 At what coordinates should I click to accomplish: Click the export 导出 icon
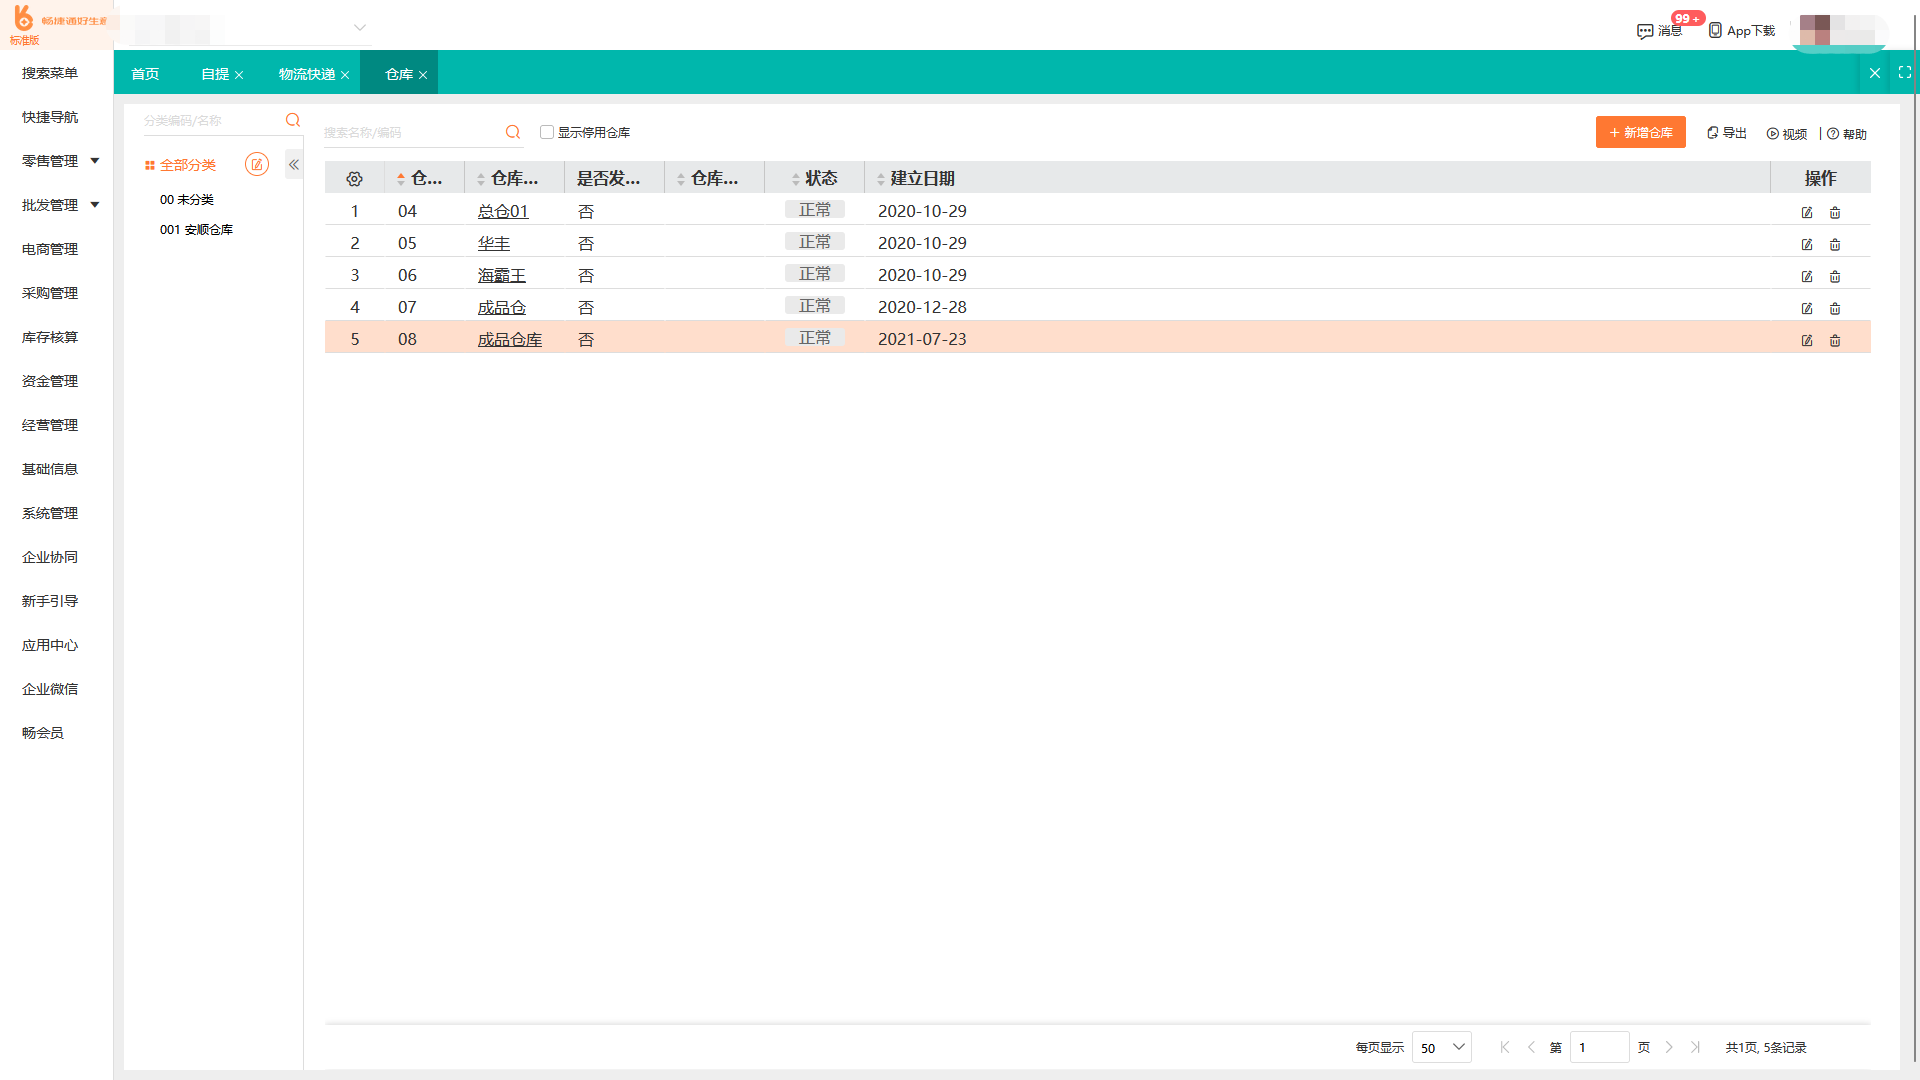pyautogui.click(x=1726, y=131)
